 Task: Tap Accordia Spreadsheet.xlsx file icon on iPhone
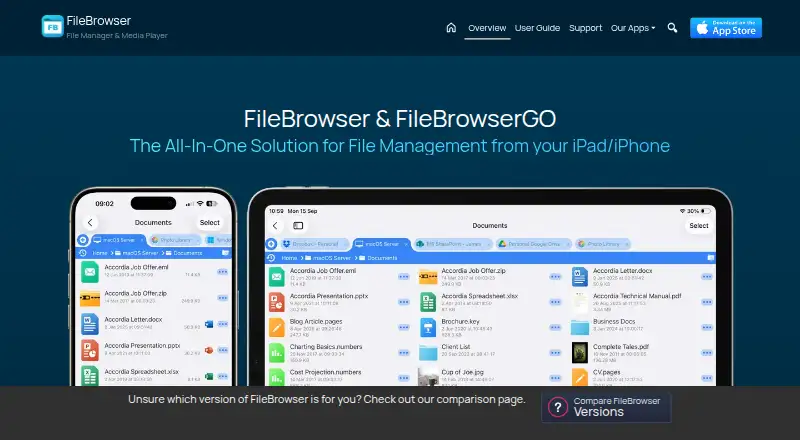pos(90,376)
